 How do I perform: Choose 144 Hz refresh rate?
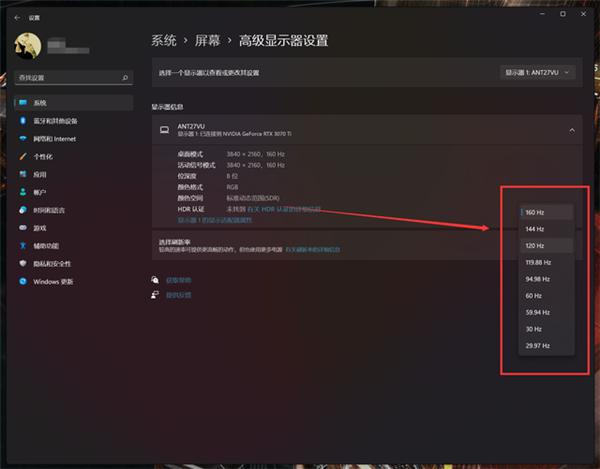coord(535,229)
